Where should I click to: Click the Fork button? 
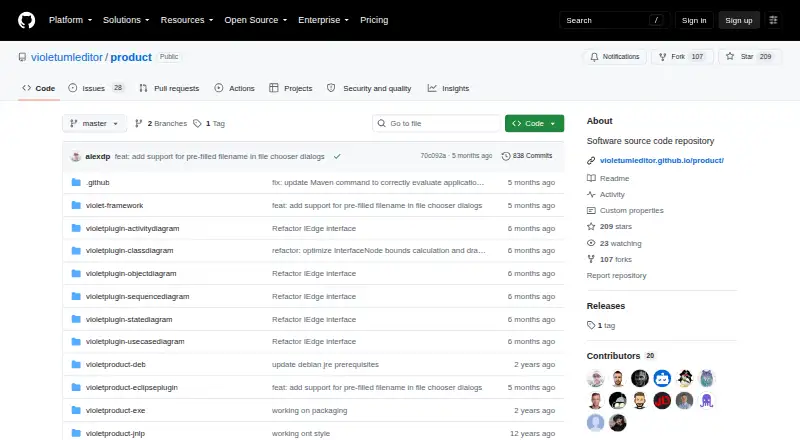tap(682, 57)
